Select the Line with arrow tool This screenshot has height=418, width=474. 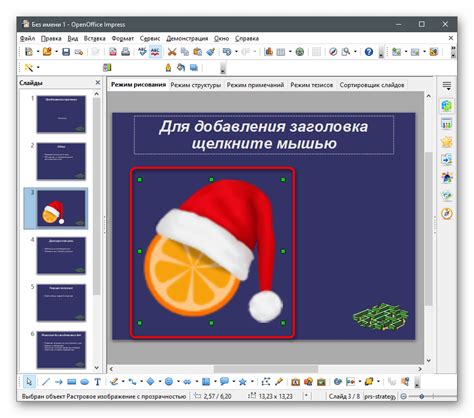[x=58, y=381]
